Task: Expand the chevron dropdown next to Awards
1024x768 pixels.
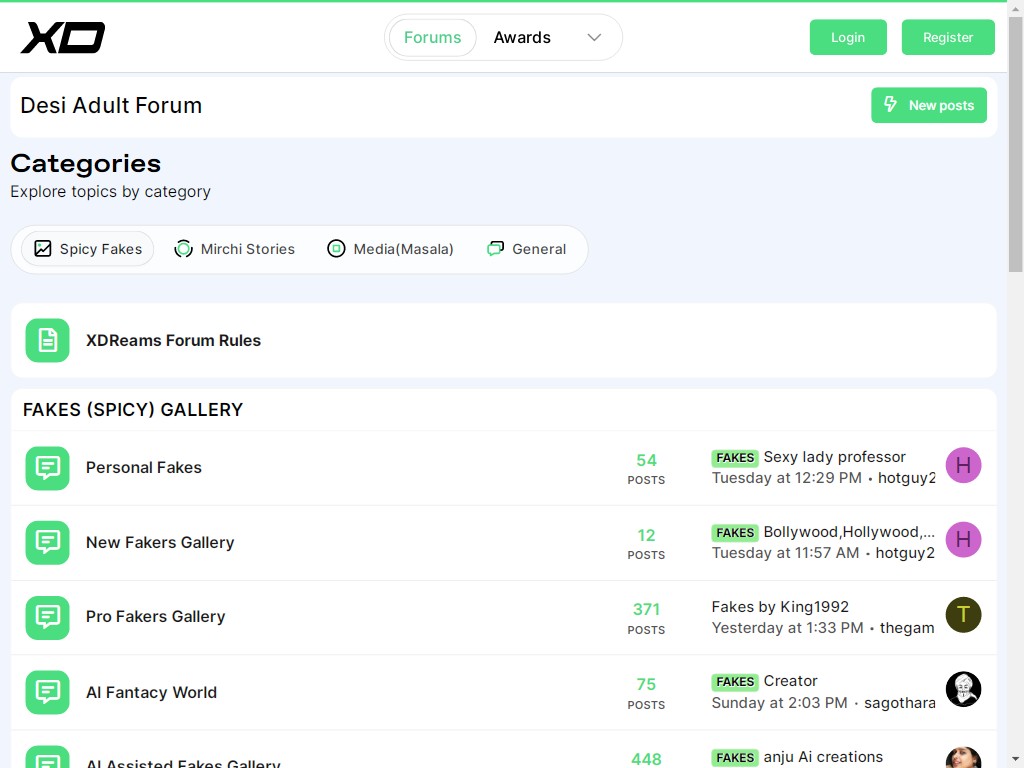Action: 594,38
